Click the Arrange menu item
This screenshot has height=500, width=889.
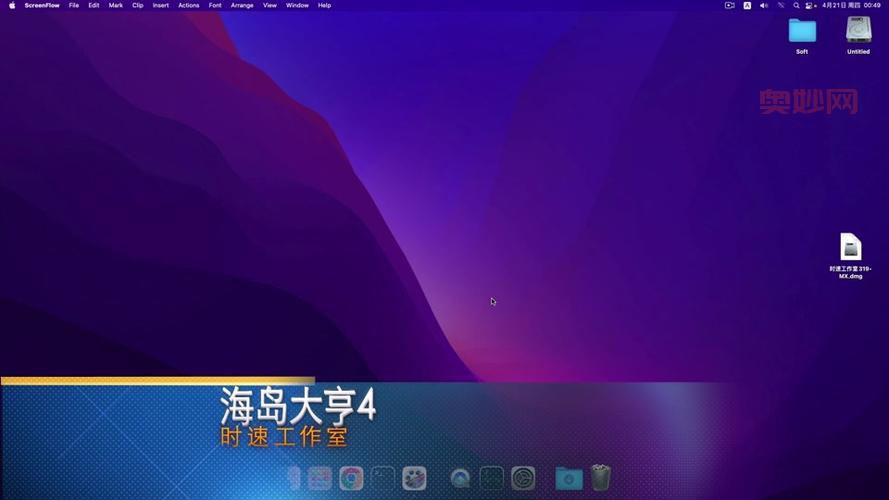pyautogui.click(x=242, y=5)
